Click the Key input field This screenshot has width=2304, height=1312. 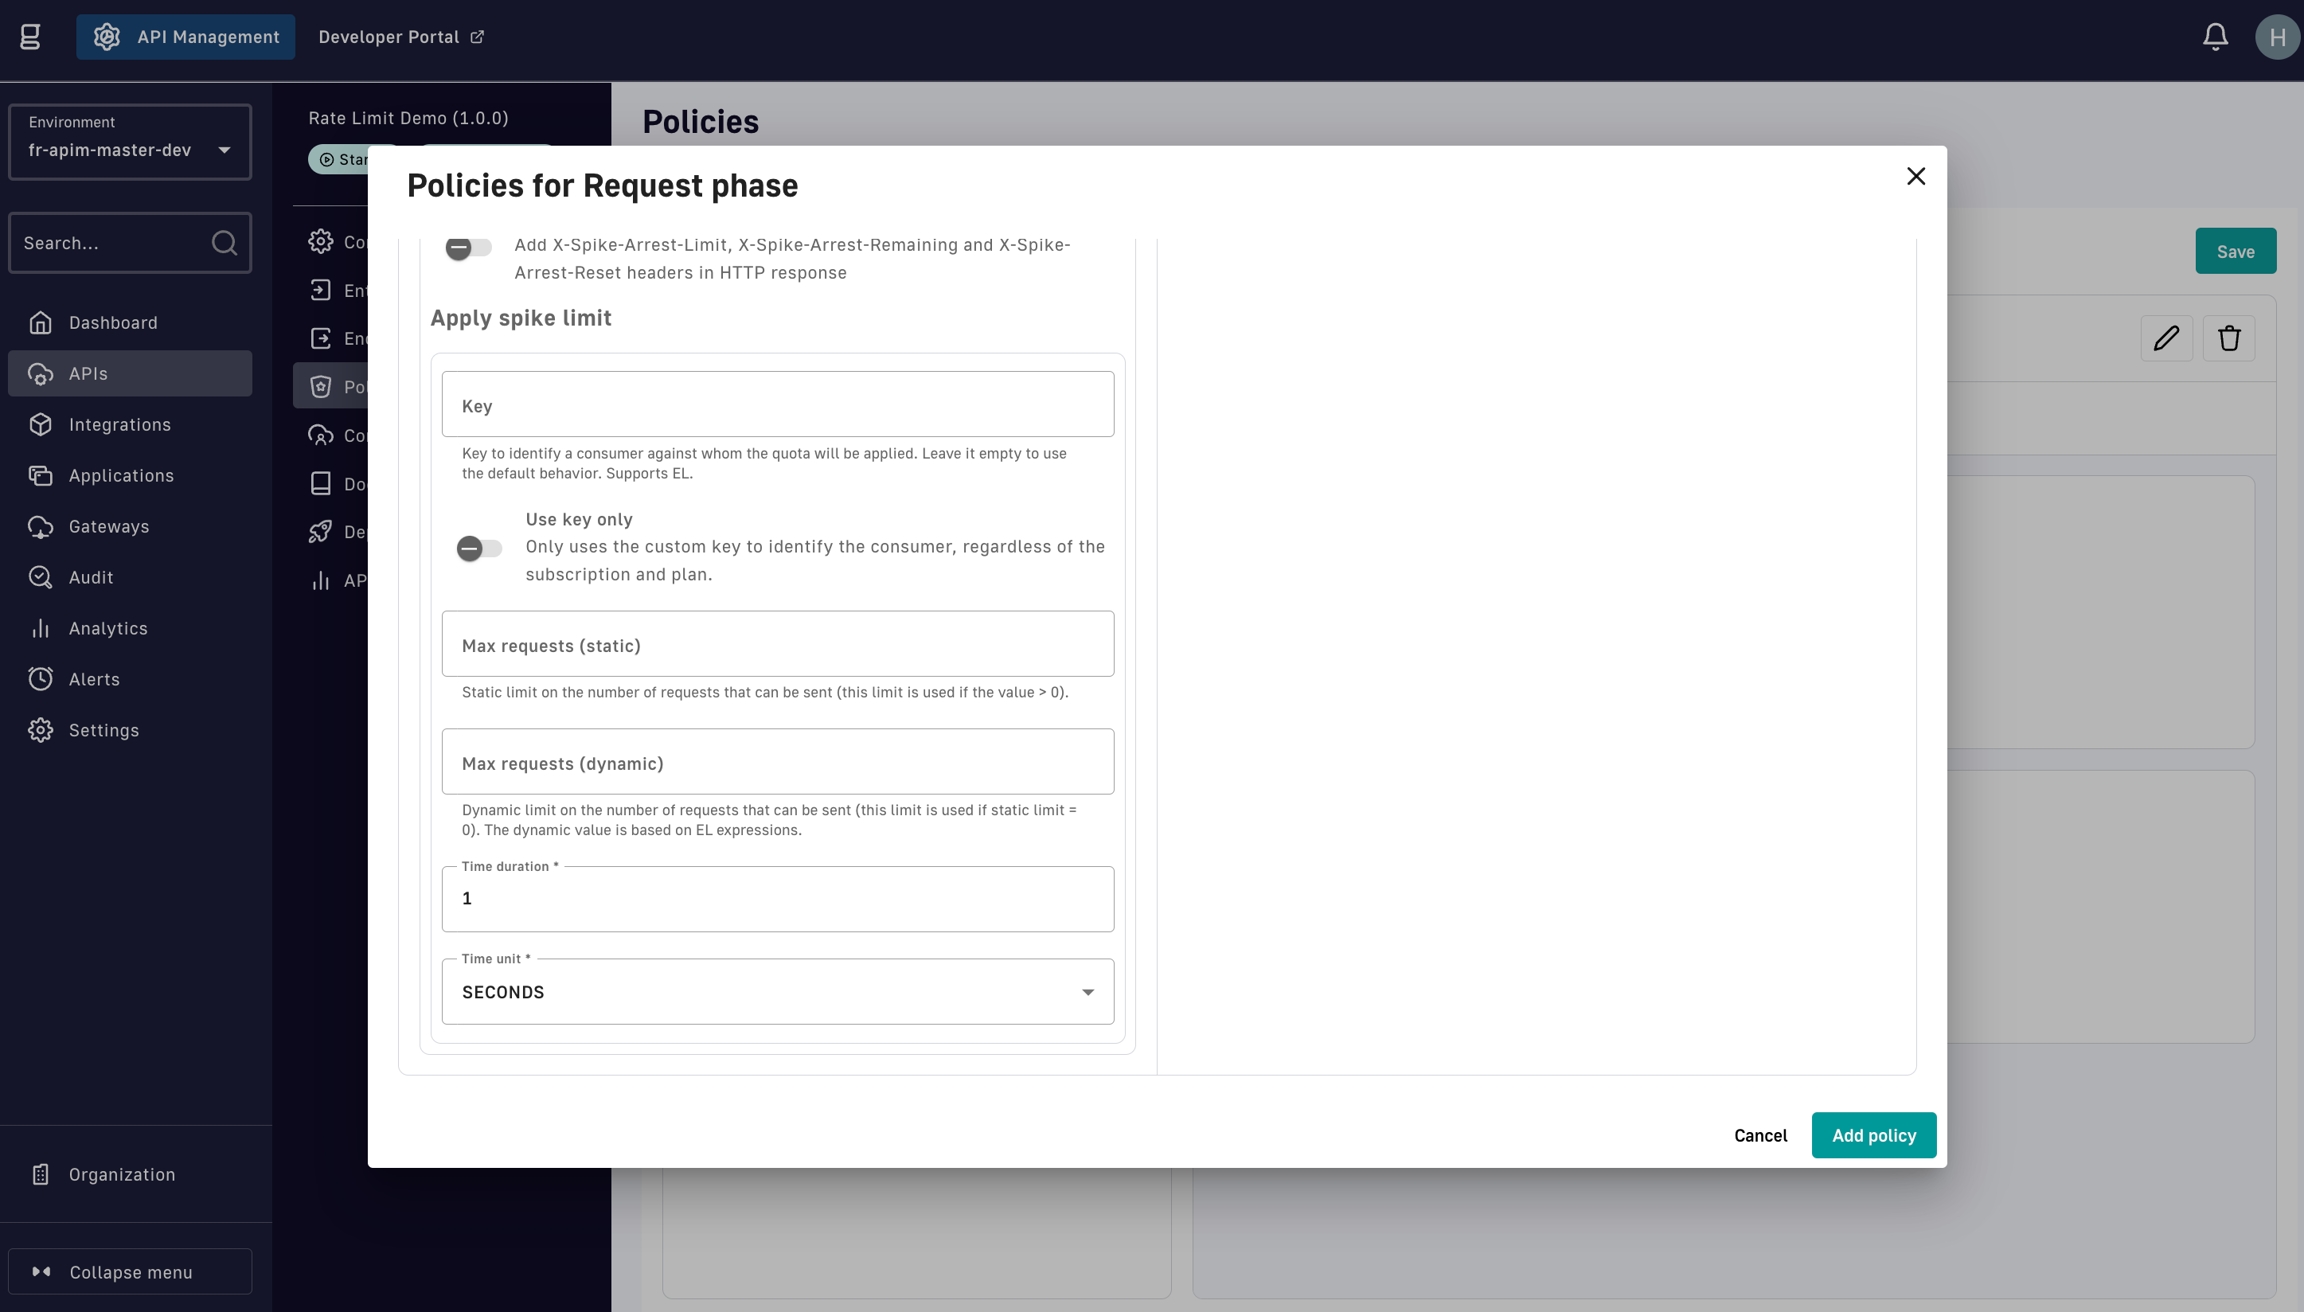777,405
